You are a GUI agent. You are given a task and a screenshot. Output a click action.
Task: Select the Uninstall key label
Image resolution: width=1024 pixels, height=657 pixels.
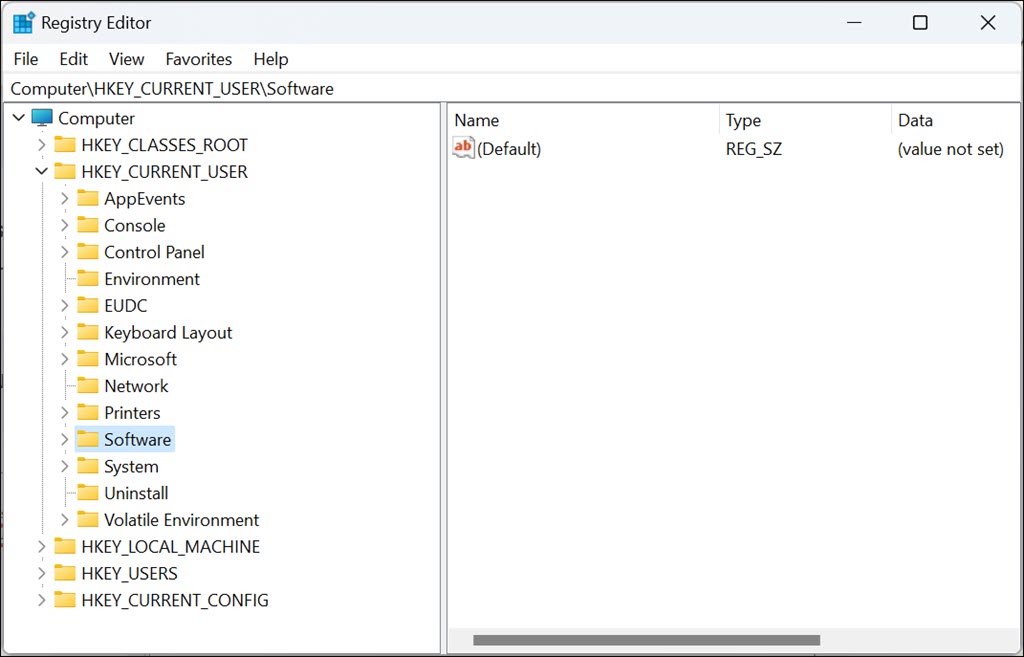(136, 493)
